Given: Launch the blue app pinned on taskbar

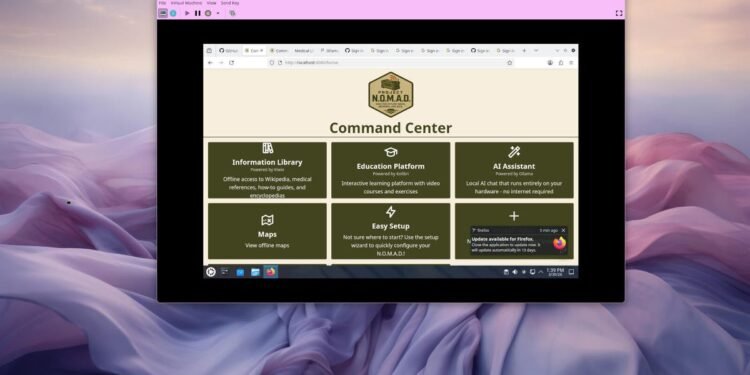Looking at the screenshot, I should coord(240,272).
